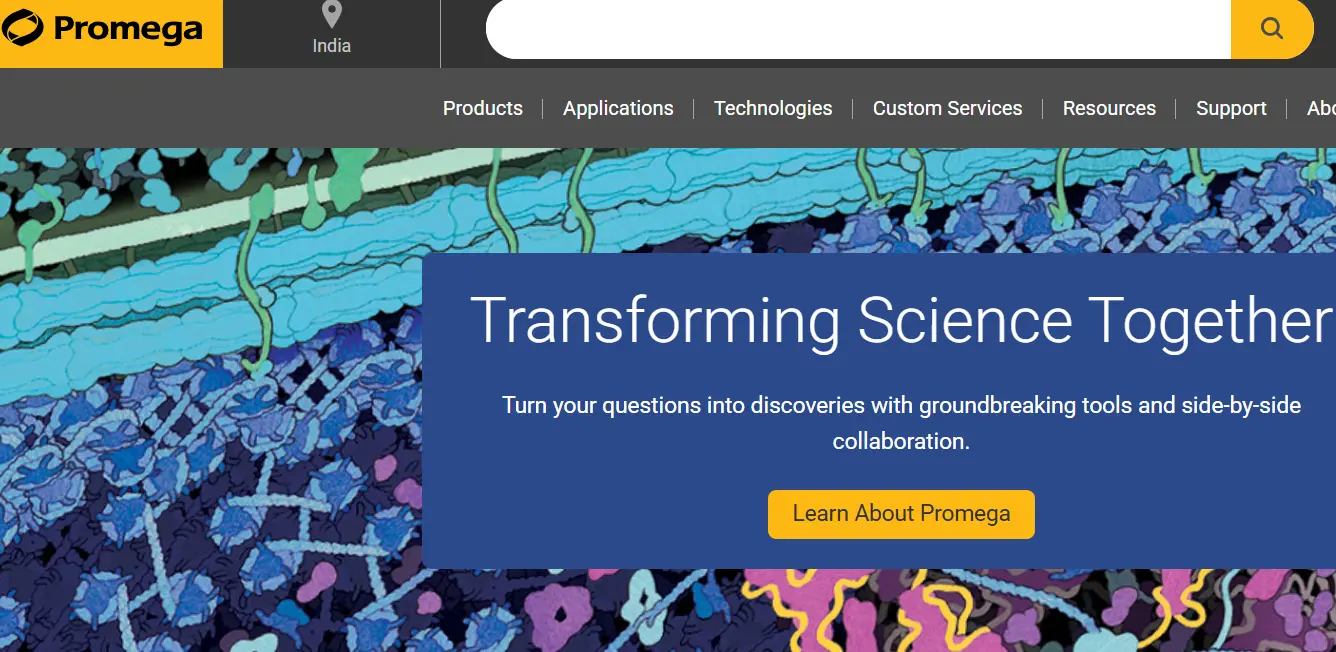The width and height of the screenshot is (1336, 652).
Task: Expand the Technologies navigation item
Action: 773,108
